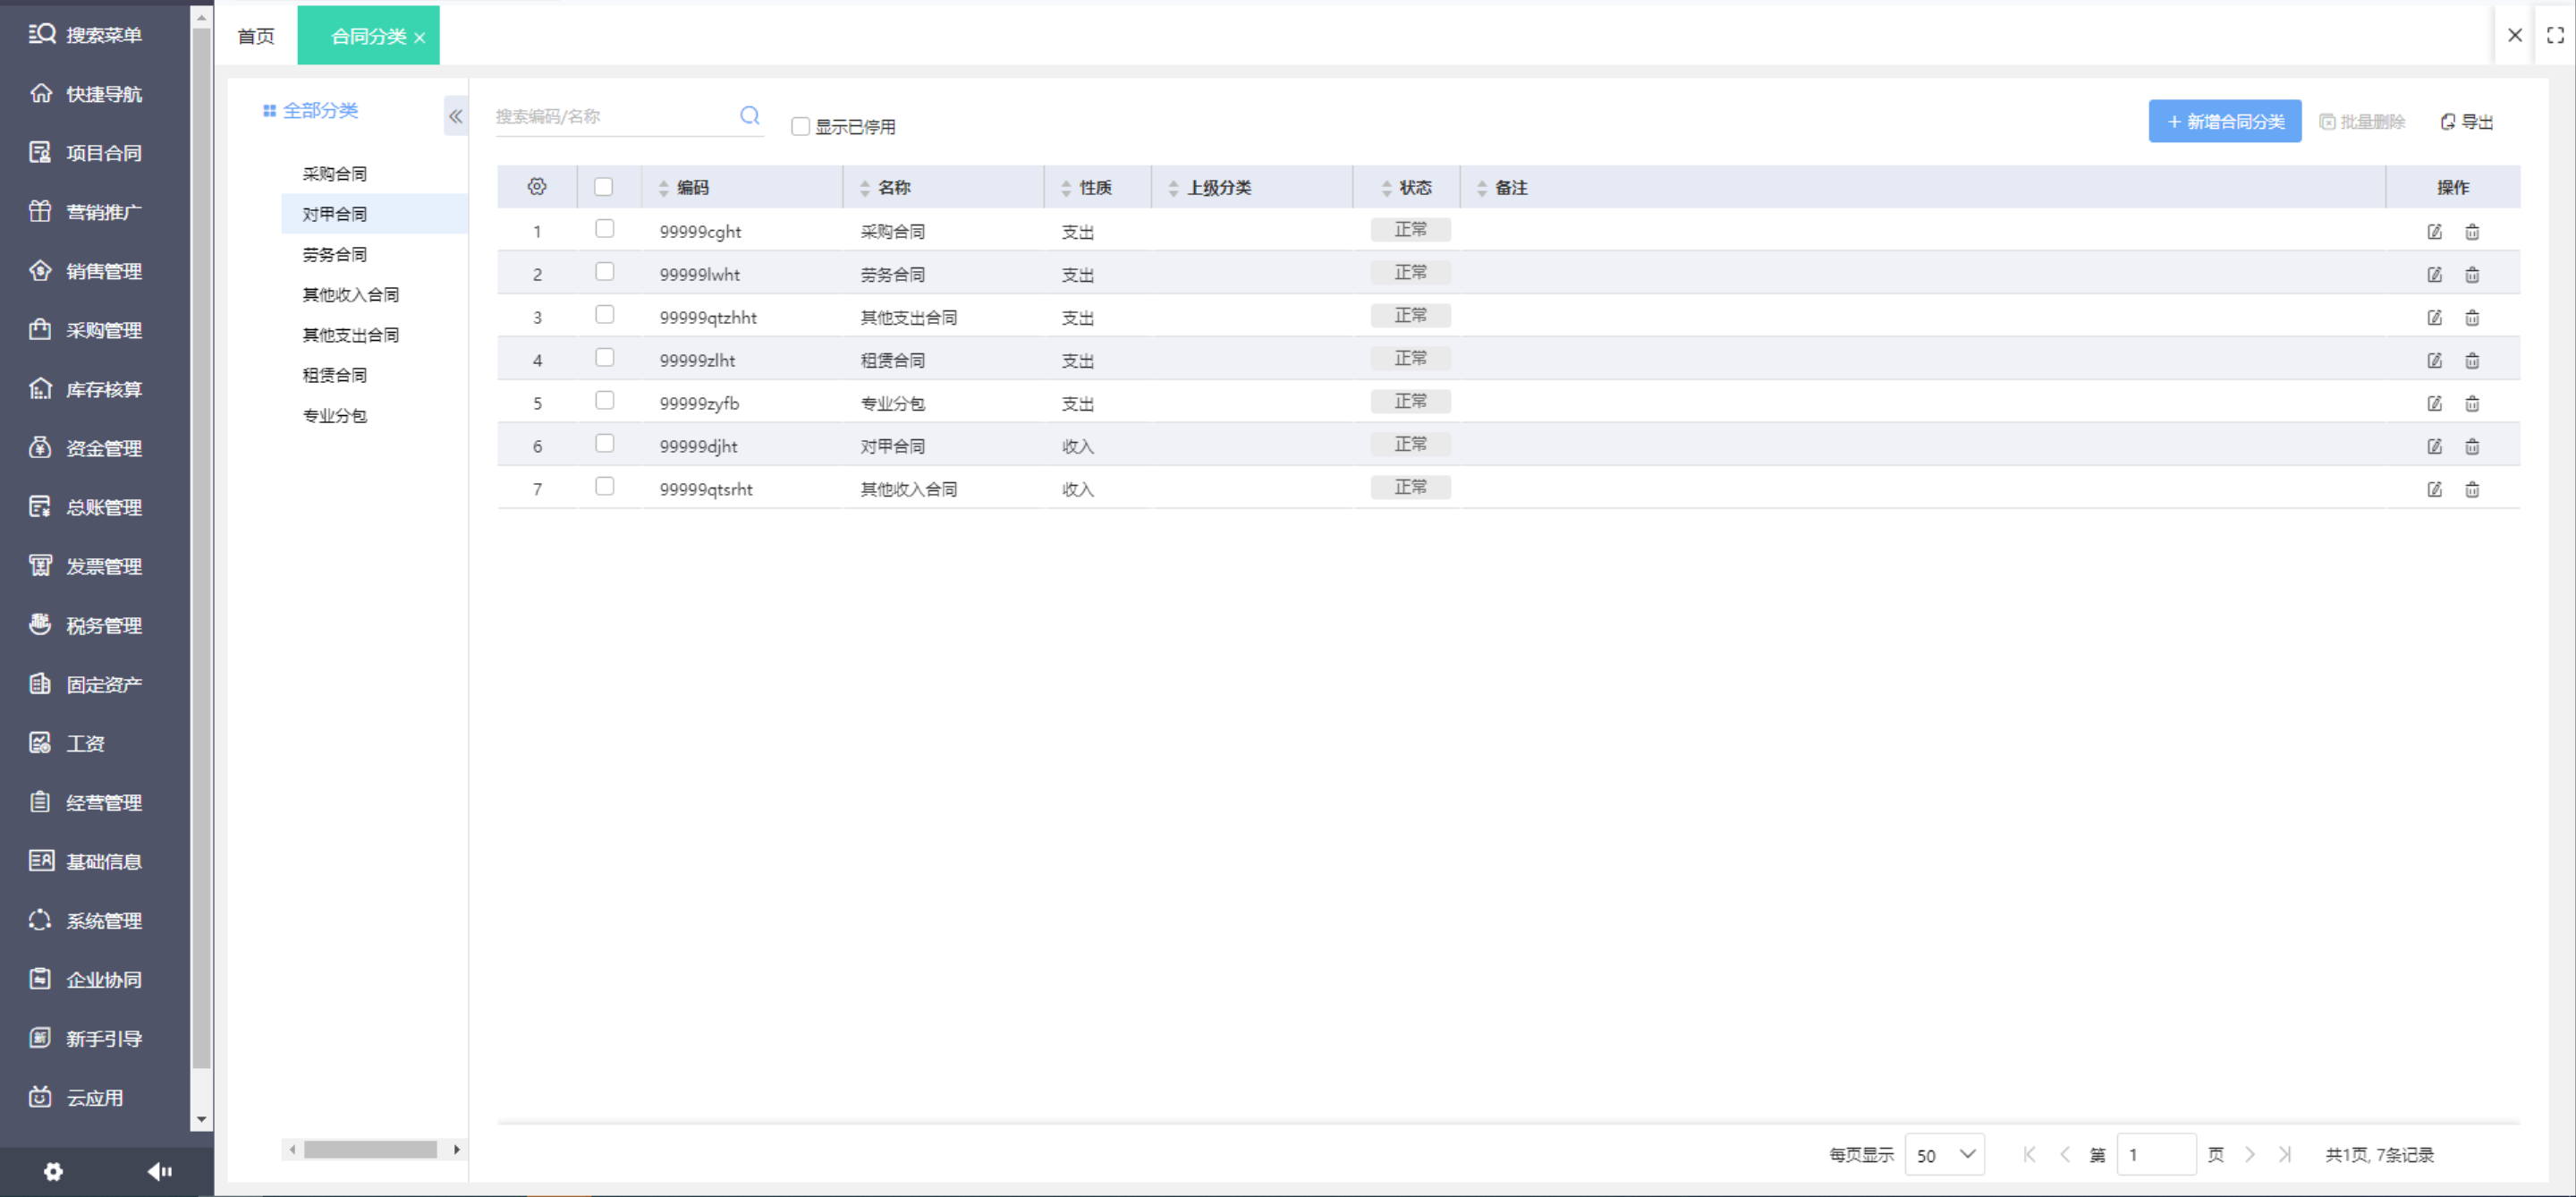
Task: Click the edit icon for 对甲合同
Action: pos(2433,446)
